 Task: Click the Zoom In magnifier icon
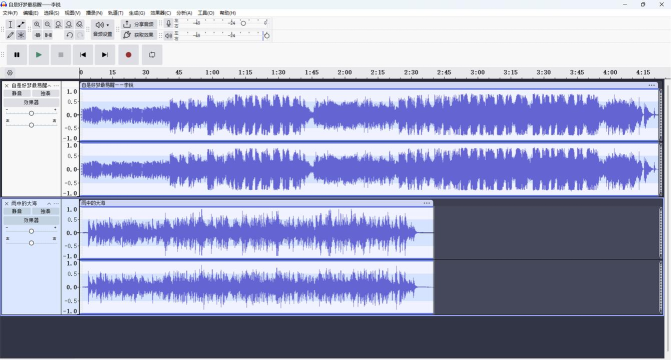(x=37, y=24)
